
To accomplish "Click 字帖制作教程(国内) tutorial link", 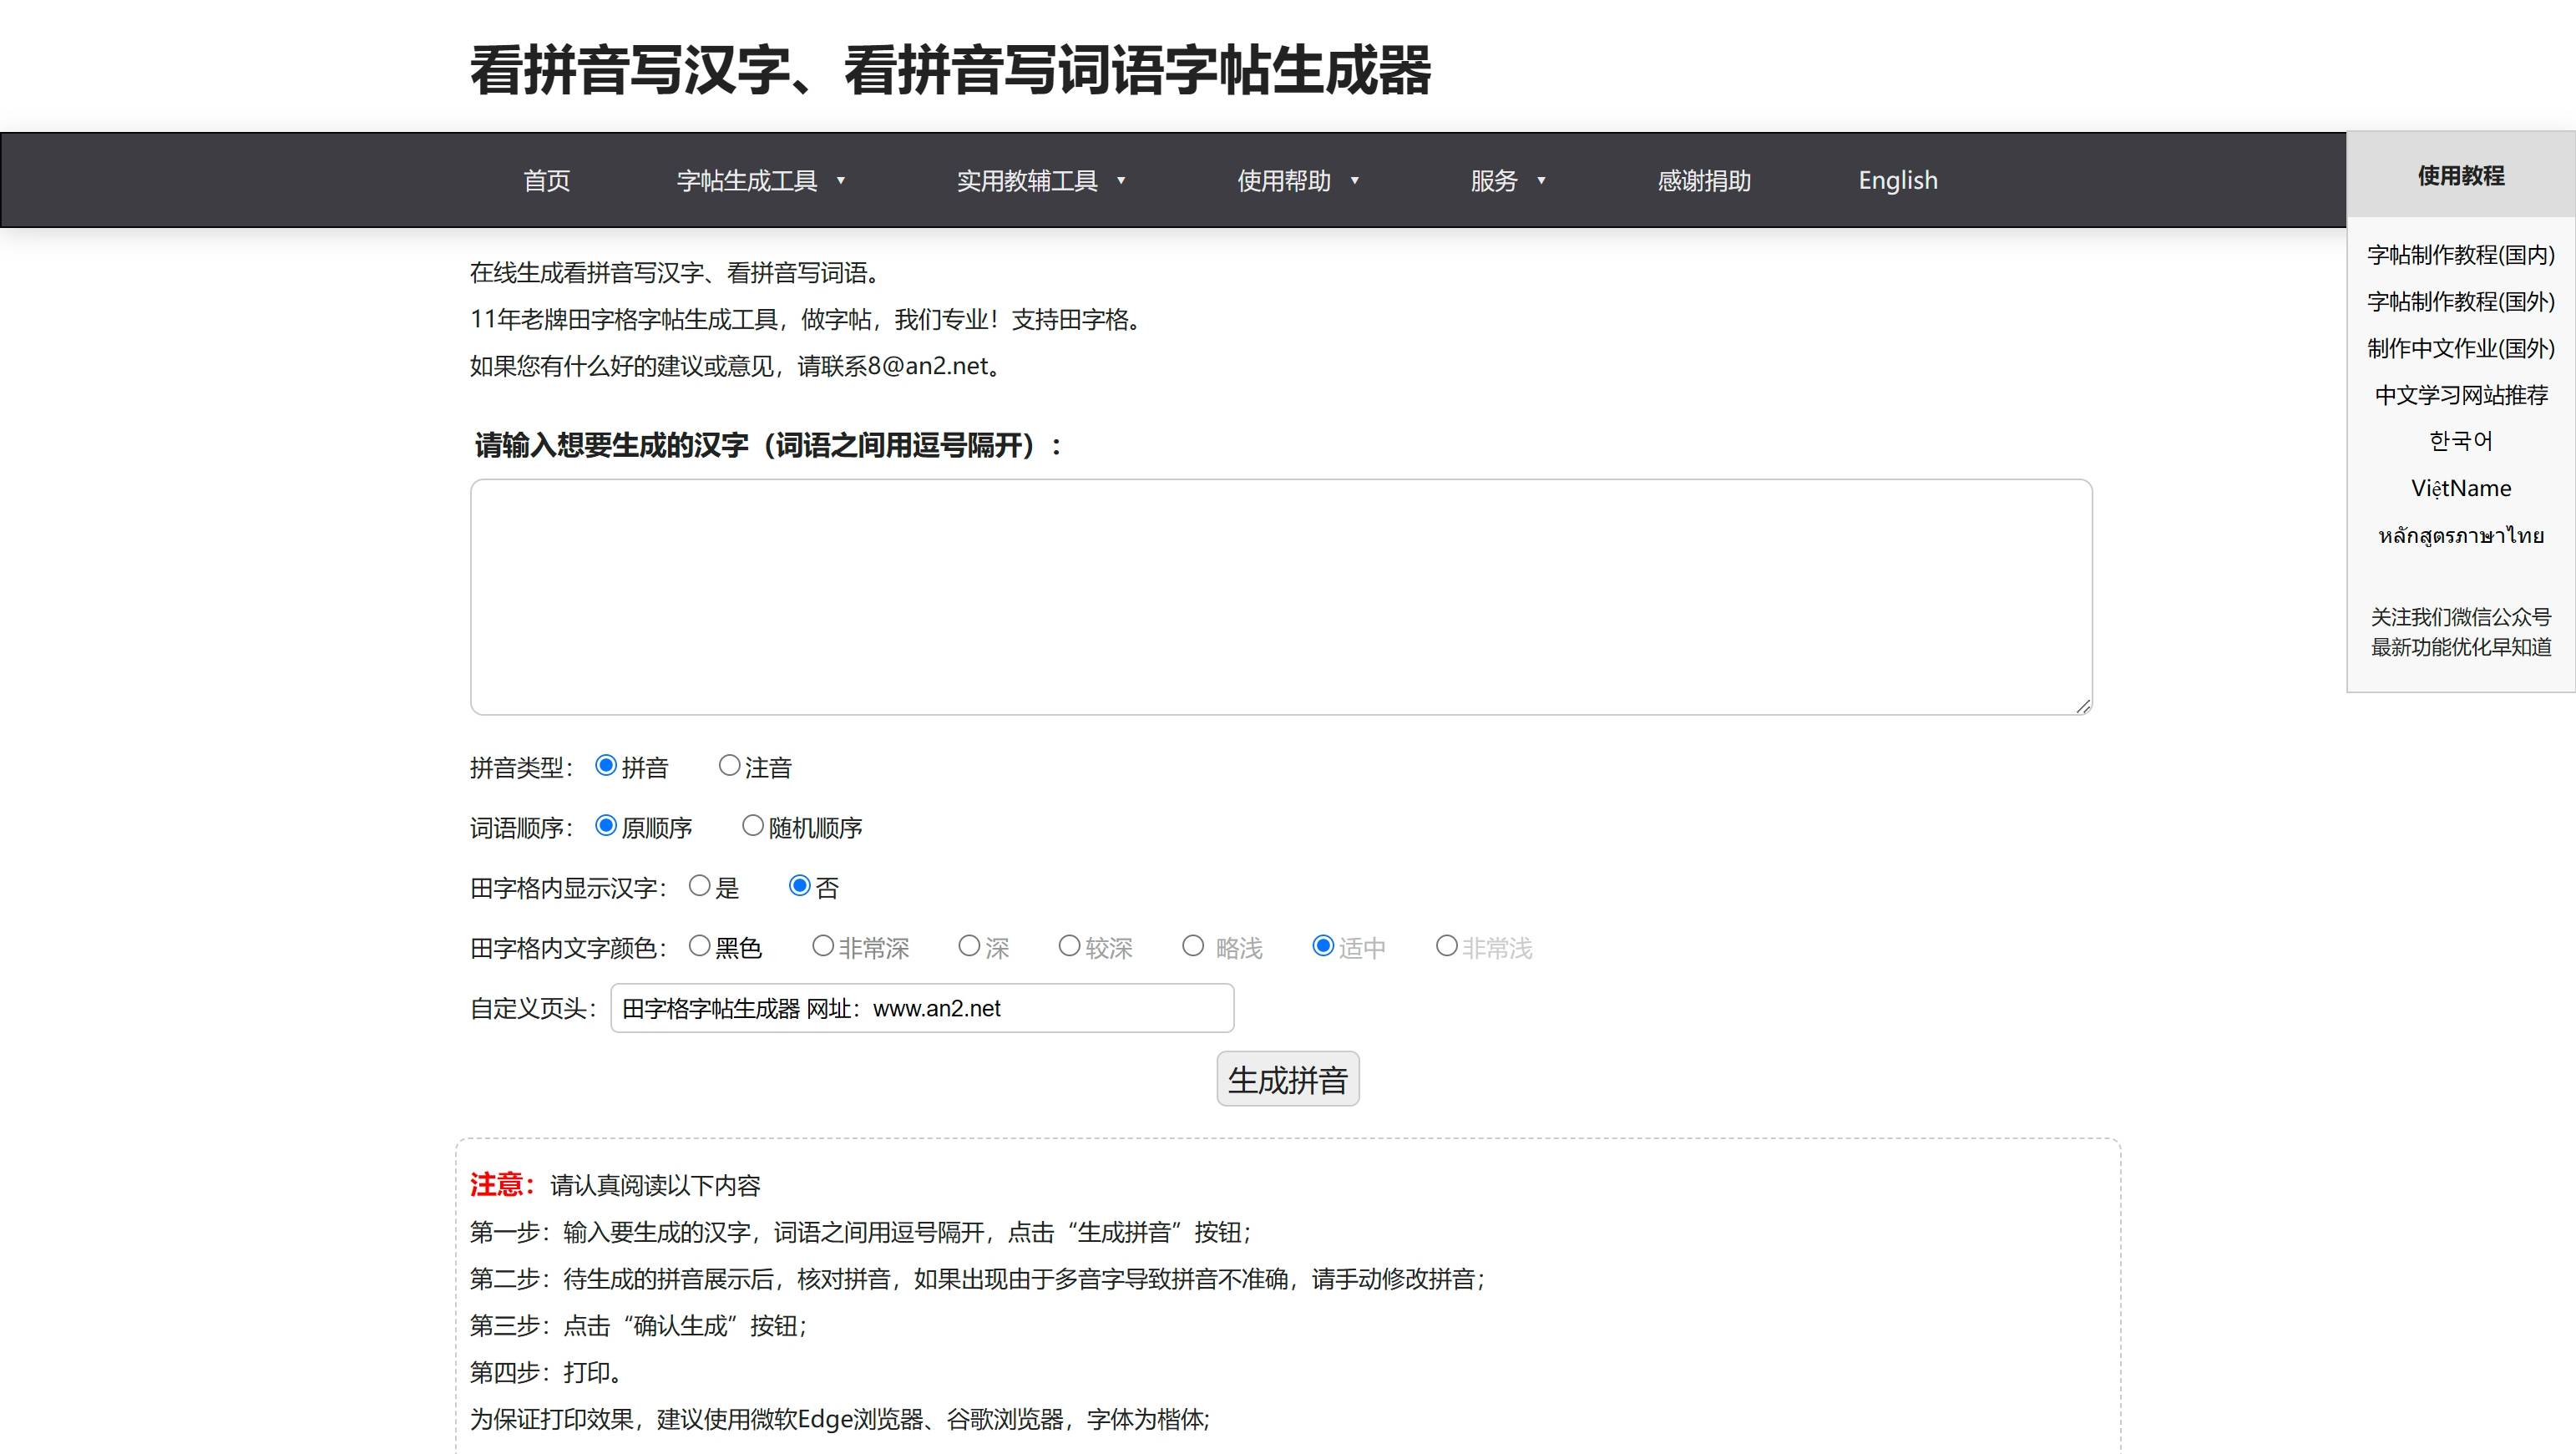I will tap(2459, 253).
